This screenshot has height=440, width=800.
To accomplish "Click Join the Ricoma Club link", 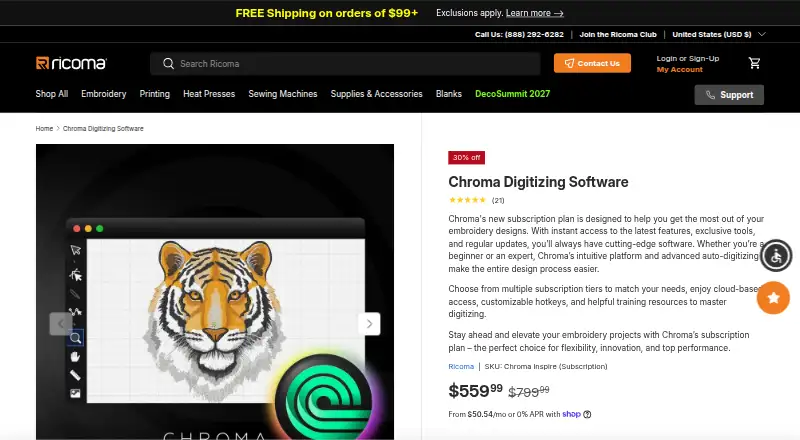I will 618,34.
